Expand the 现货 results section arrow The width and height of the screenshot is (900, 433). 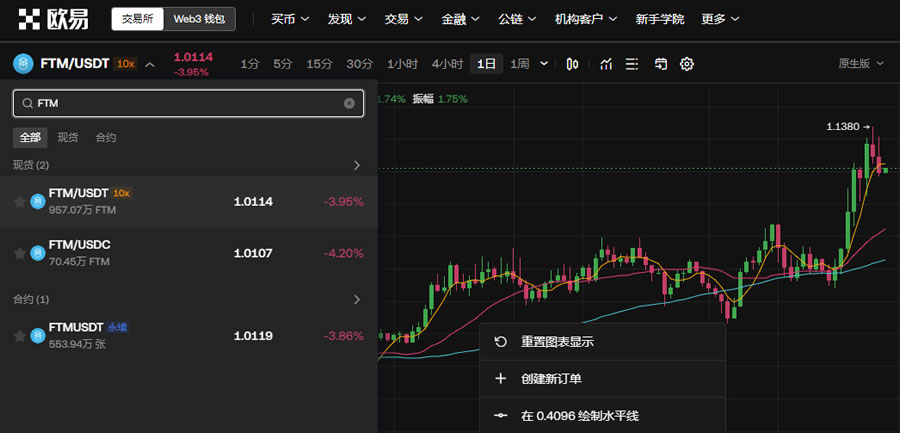coord(357,165)
